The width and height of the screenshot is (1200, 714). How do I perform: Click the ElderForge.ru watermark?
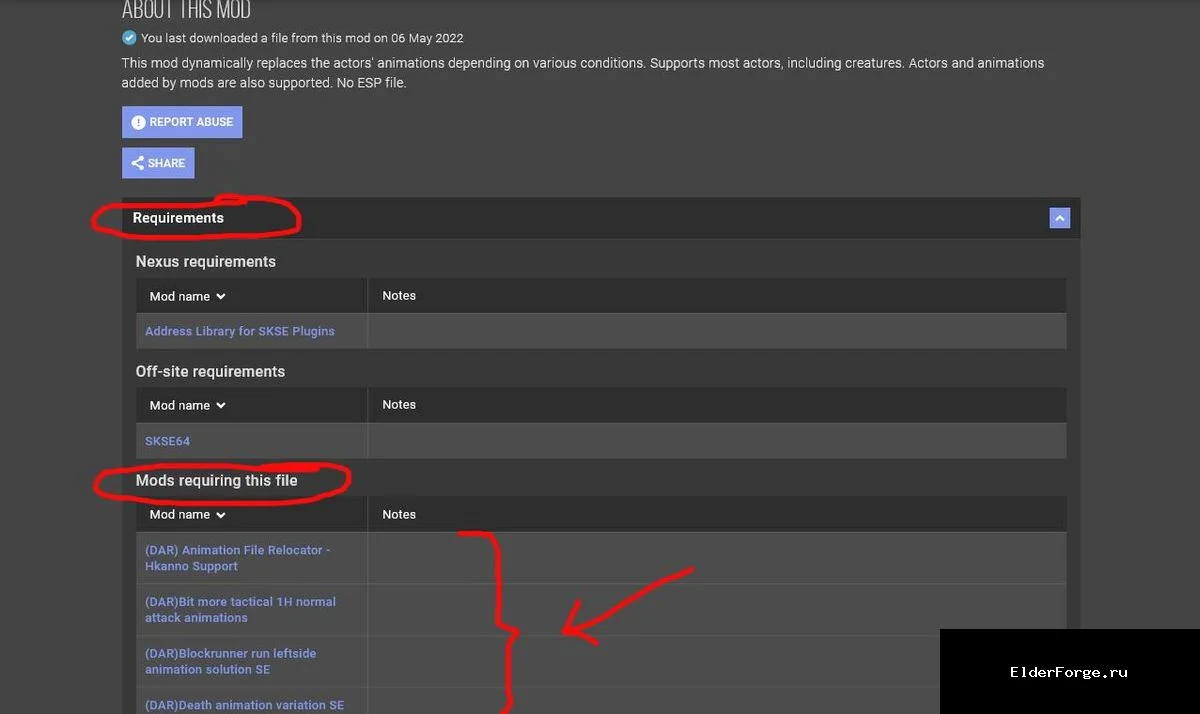pos(1068,672)
